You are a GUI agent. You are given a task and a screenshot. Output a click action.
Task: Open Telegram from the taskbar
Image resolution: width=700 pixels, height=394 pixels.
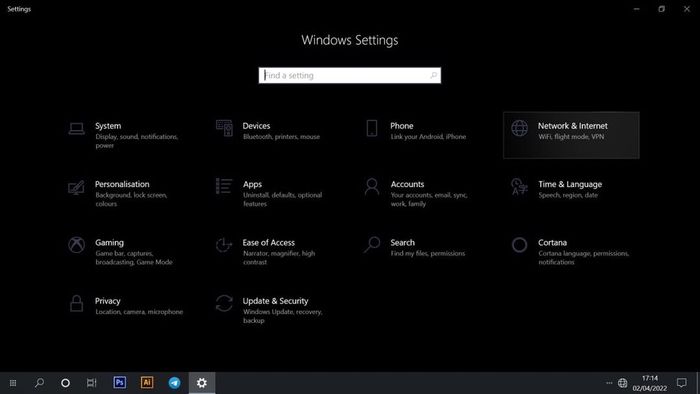(x=174, y=382)
